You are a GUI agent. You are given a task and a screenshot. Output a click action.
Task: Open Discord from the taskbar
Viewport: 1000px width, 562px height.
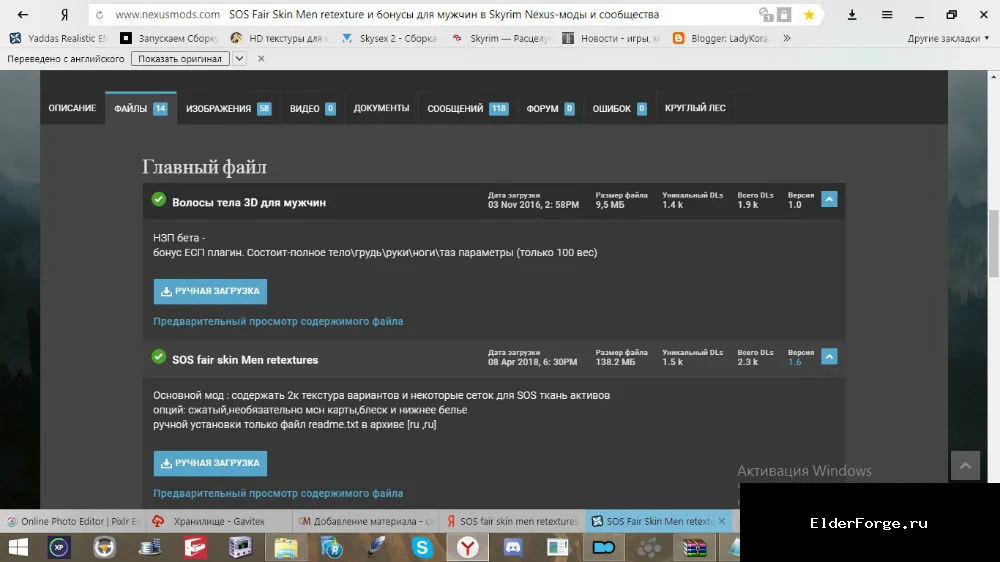point(514,547)
